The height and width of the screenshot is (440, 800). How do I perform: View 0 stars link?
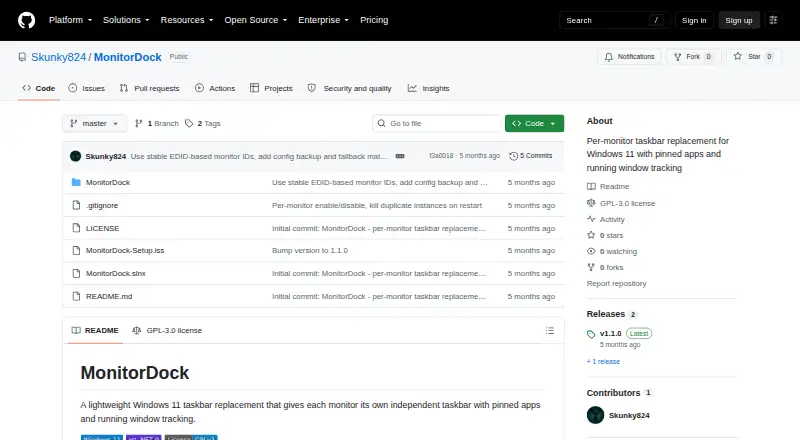pyautogui.click(x=605, y=235)
